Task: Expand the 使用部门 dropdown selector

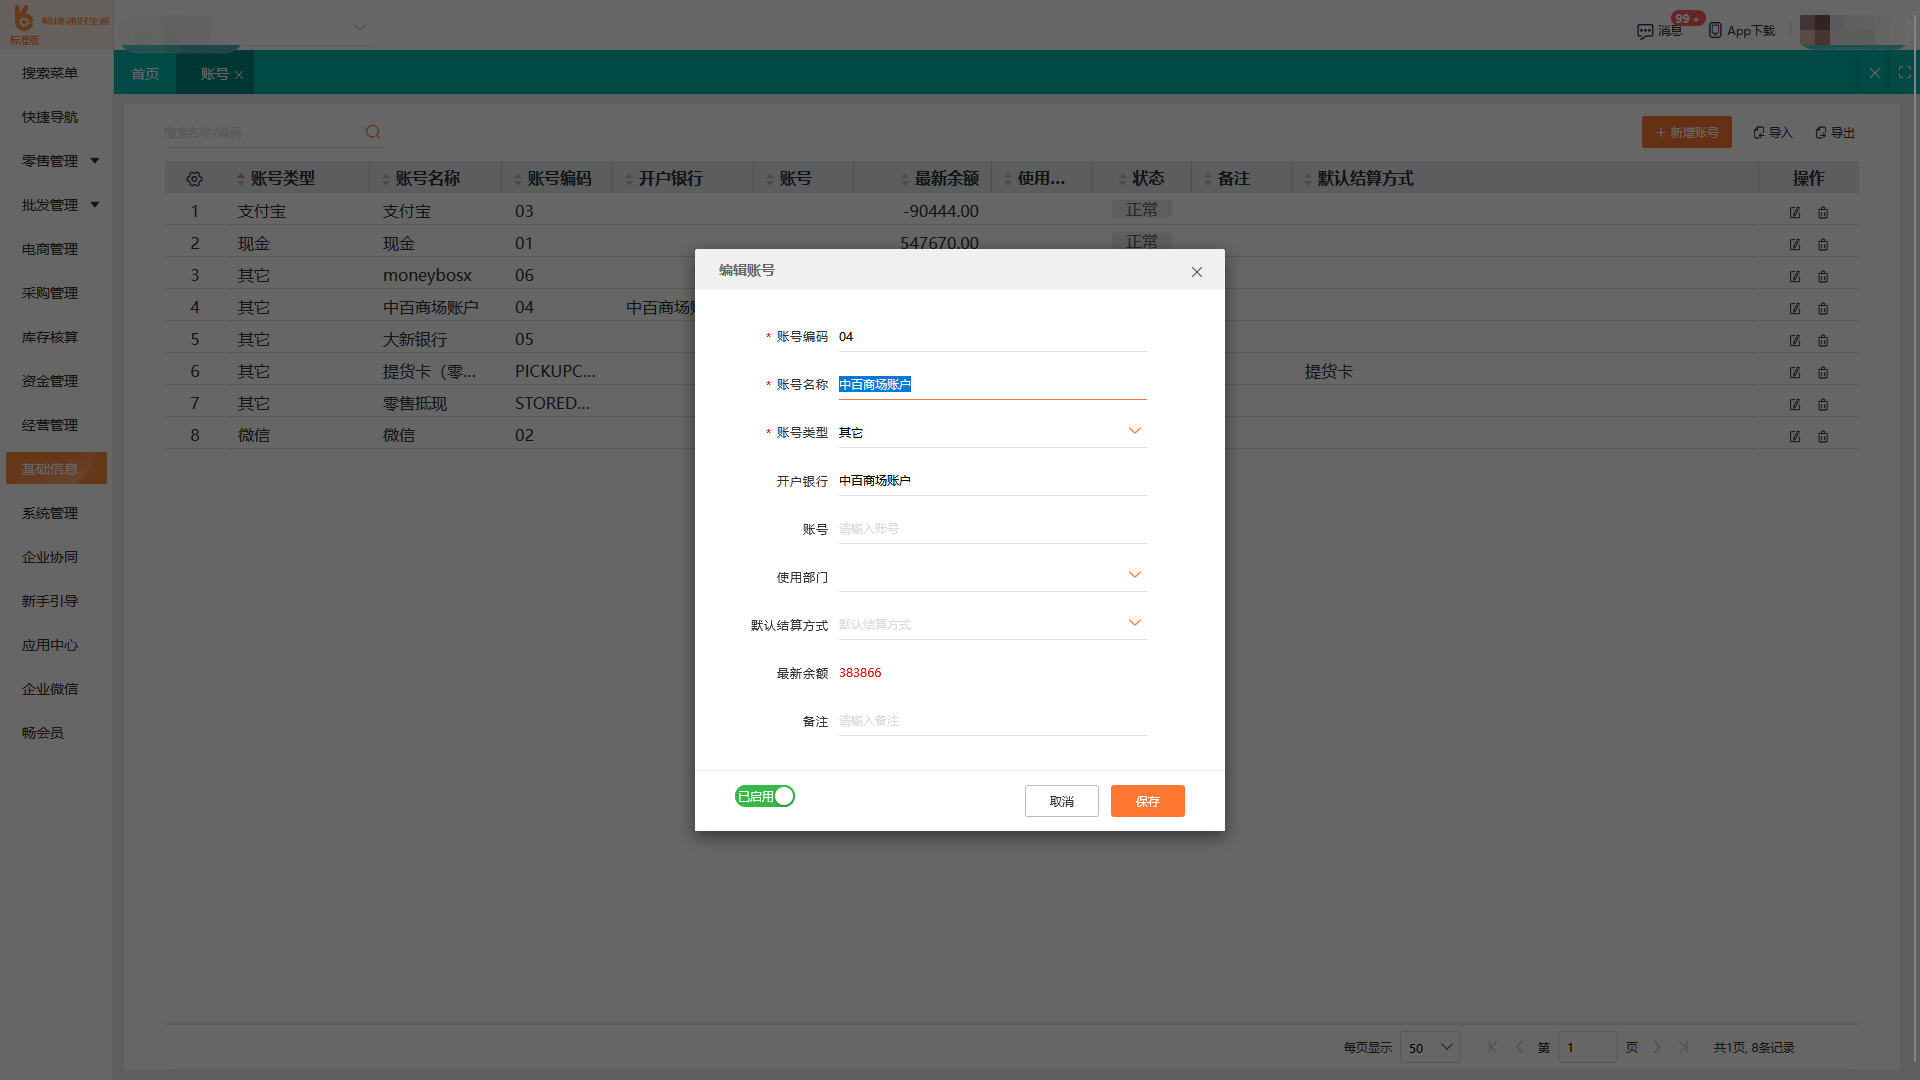Action: point(1134,576)
